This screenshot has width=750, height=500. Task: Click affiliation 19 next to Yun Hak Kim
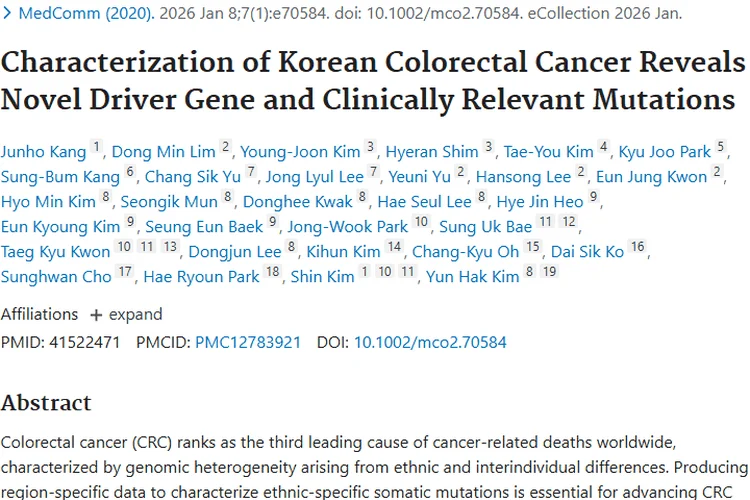[550, 271]
